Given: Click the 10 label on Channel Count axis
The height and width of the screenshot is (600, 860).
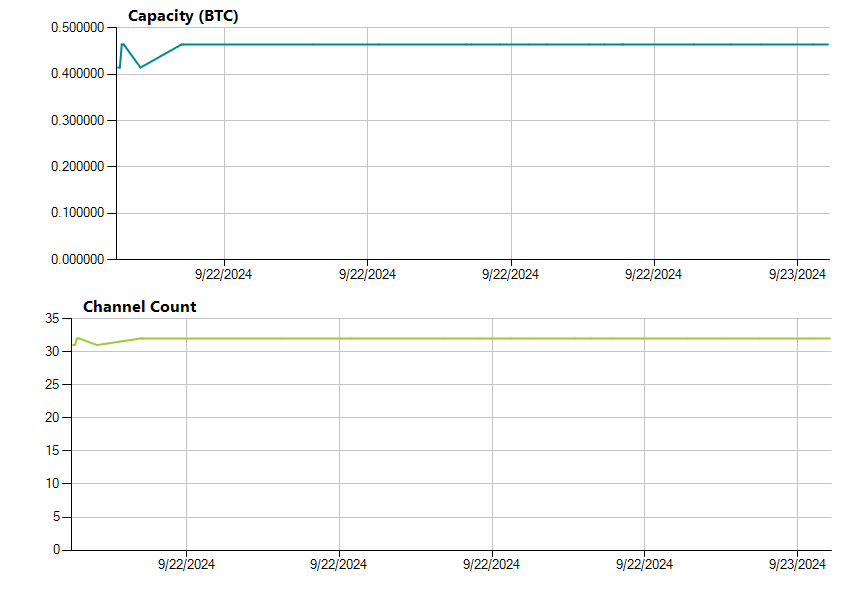Looking at the screenshot, I should [53, 483].
